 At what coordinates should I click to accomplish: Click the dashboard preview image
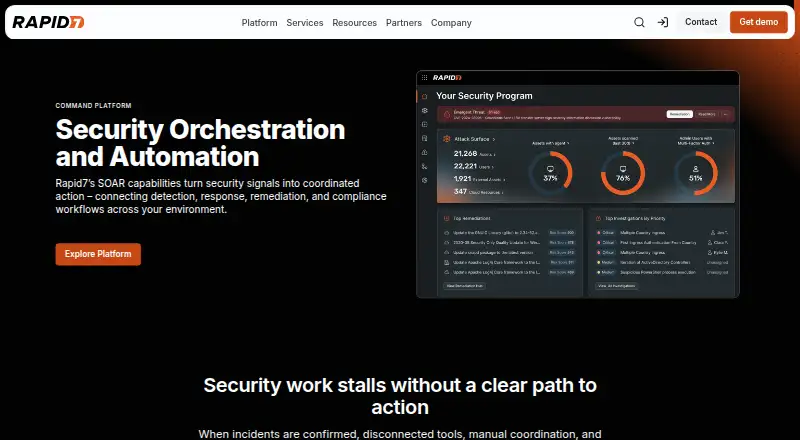pyautogui.click(x=578, y=184)
